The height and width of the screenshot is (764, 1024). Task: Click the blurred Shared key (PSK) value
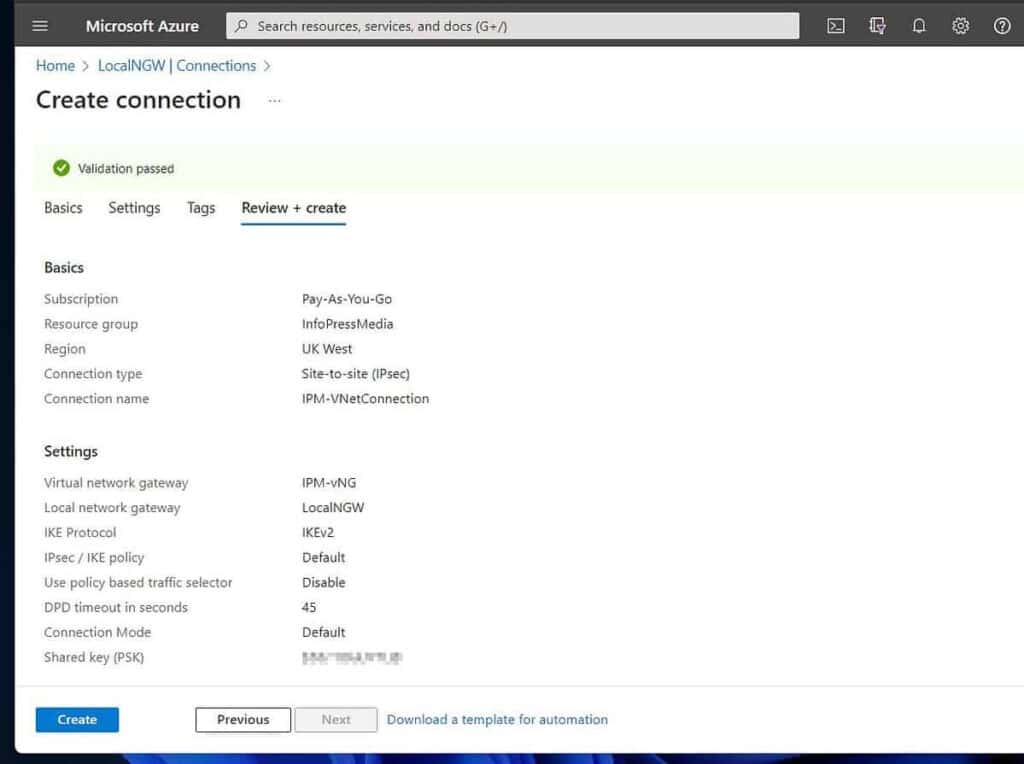click(352, 658)
